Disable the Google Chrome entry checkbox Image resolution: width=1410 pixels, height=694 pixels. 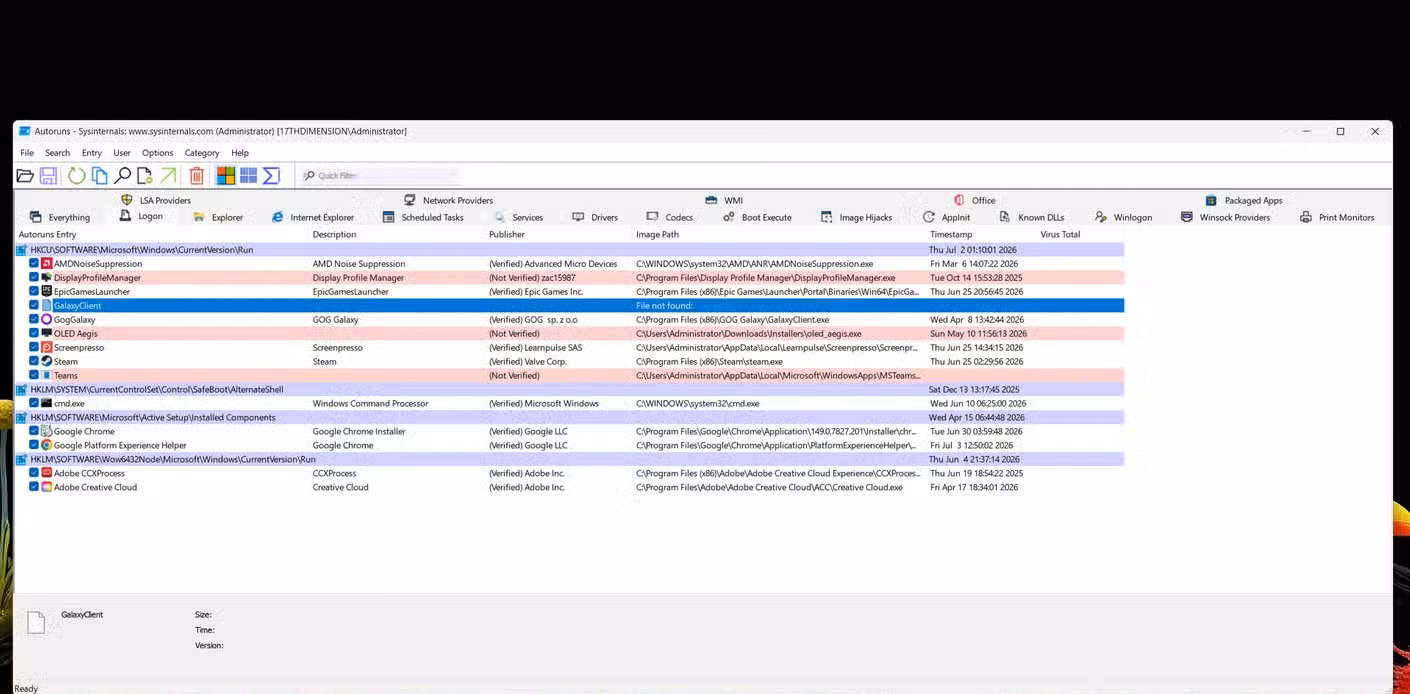(34, 432)
